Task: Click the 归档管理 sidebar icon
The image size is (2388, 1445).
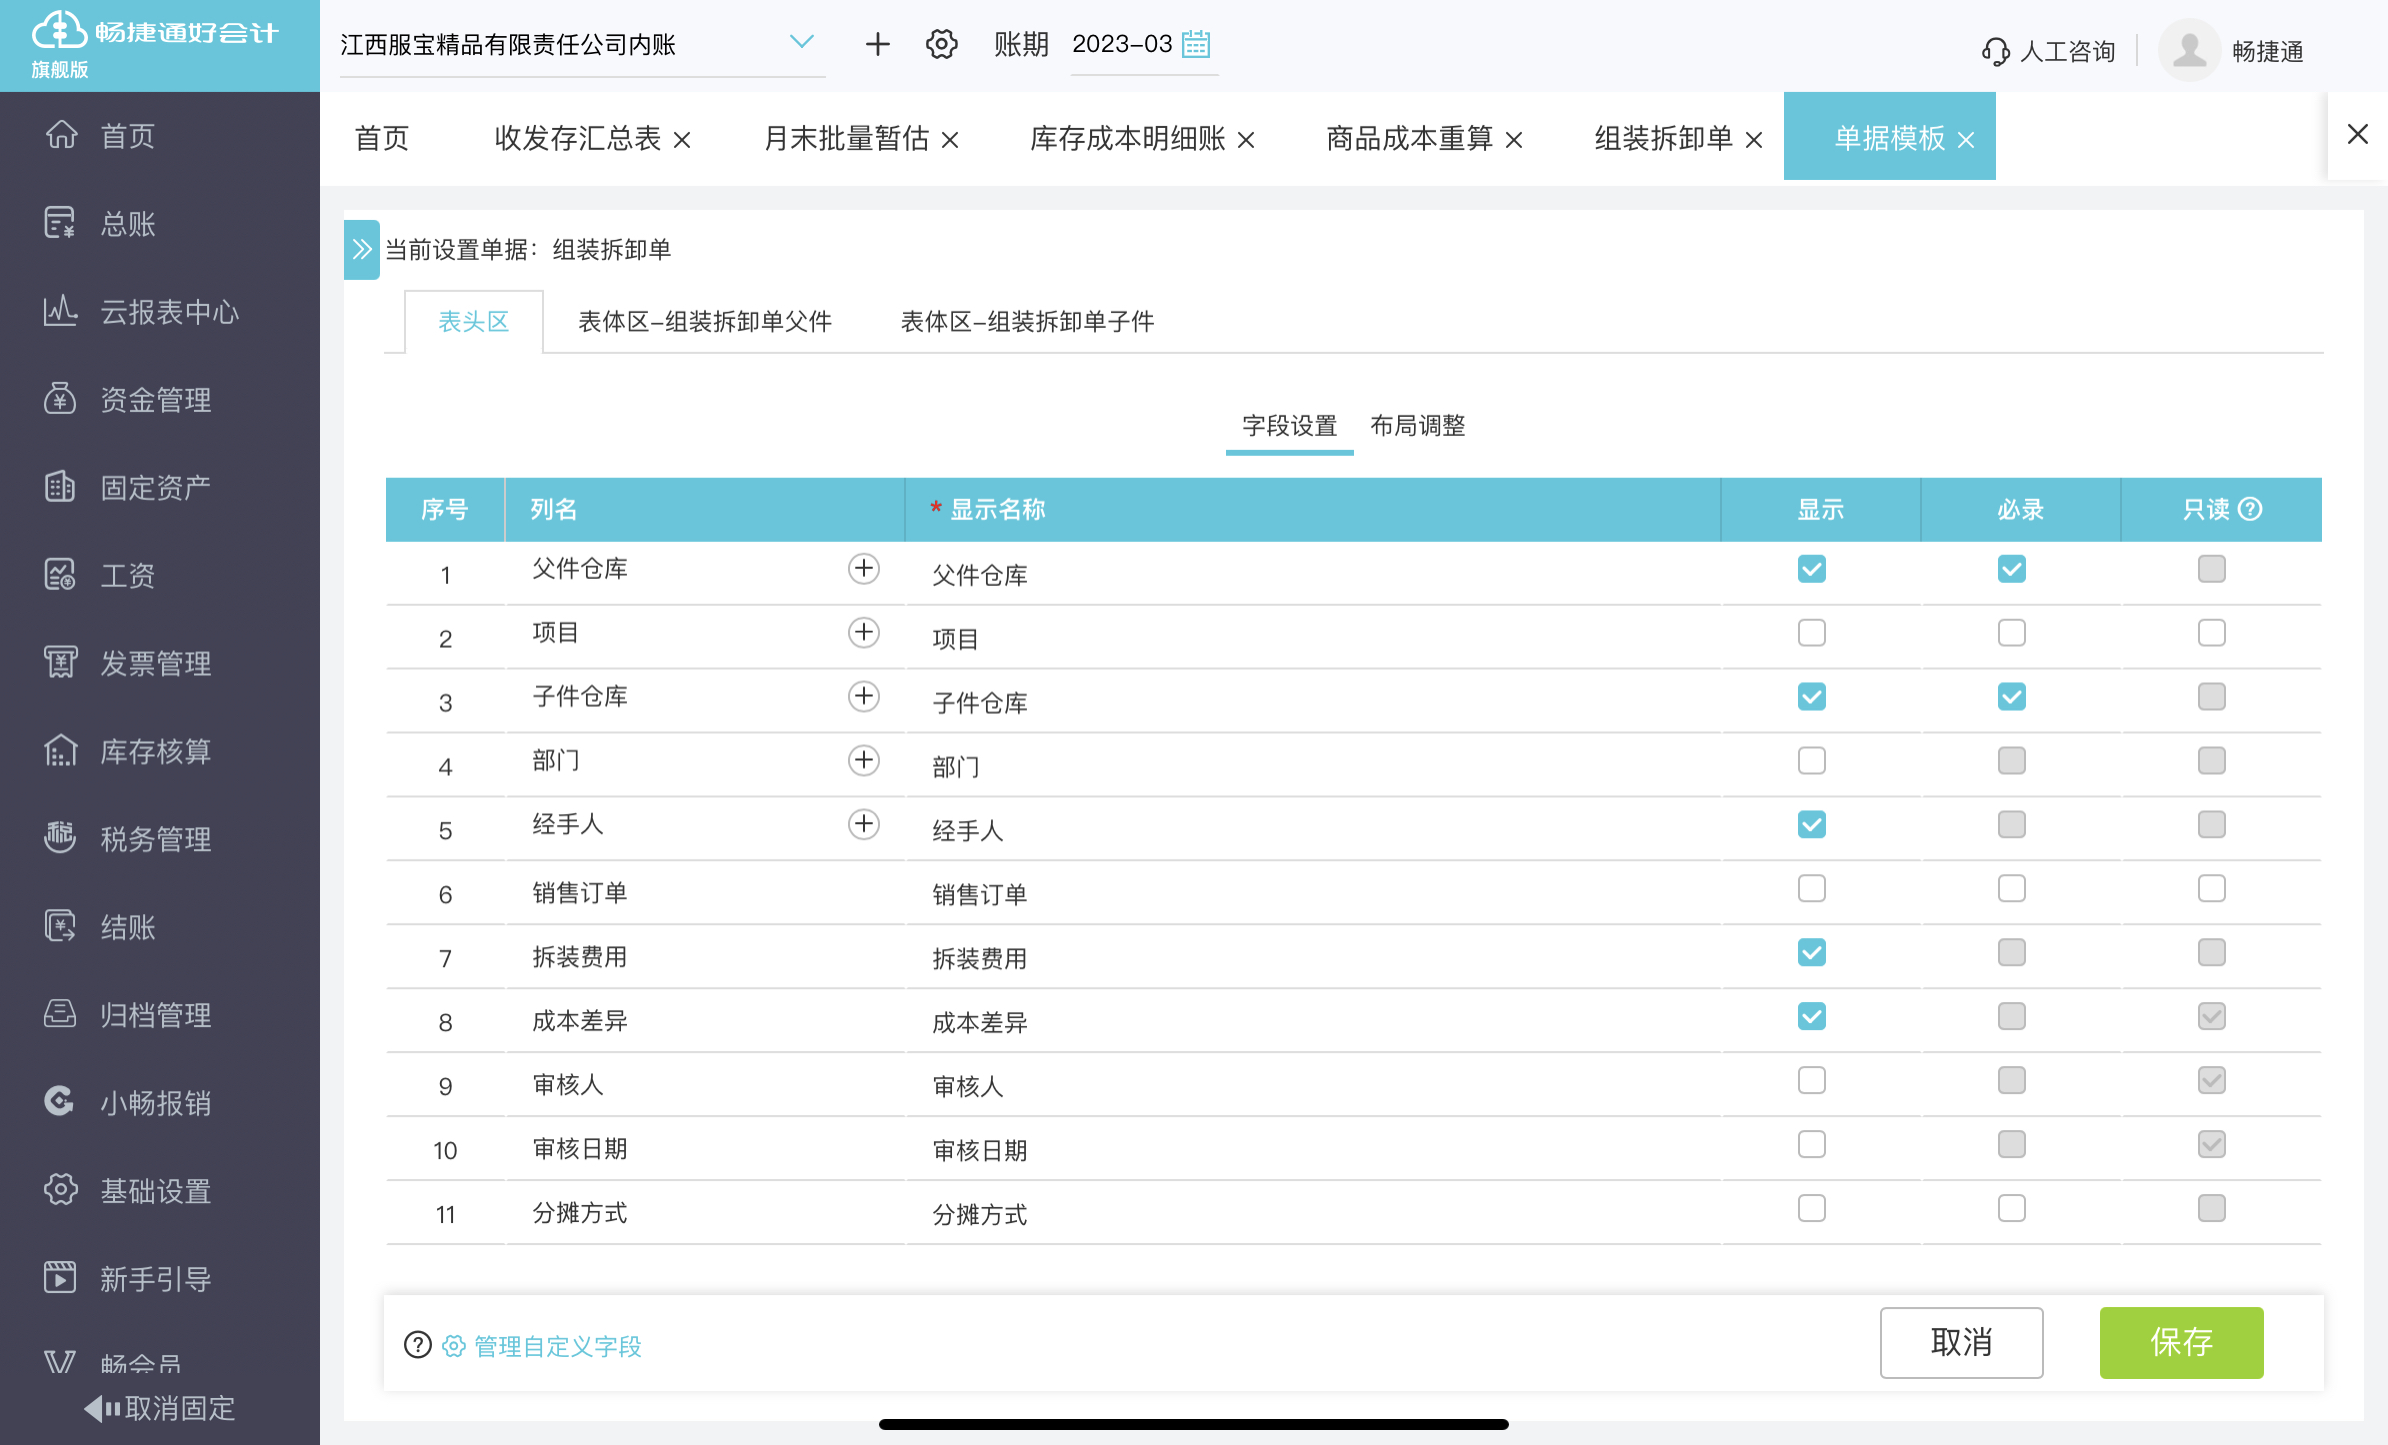Action: (x=60, y=1012)
